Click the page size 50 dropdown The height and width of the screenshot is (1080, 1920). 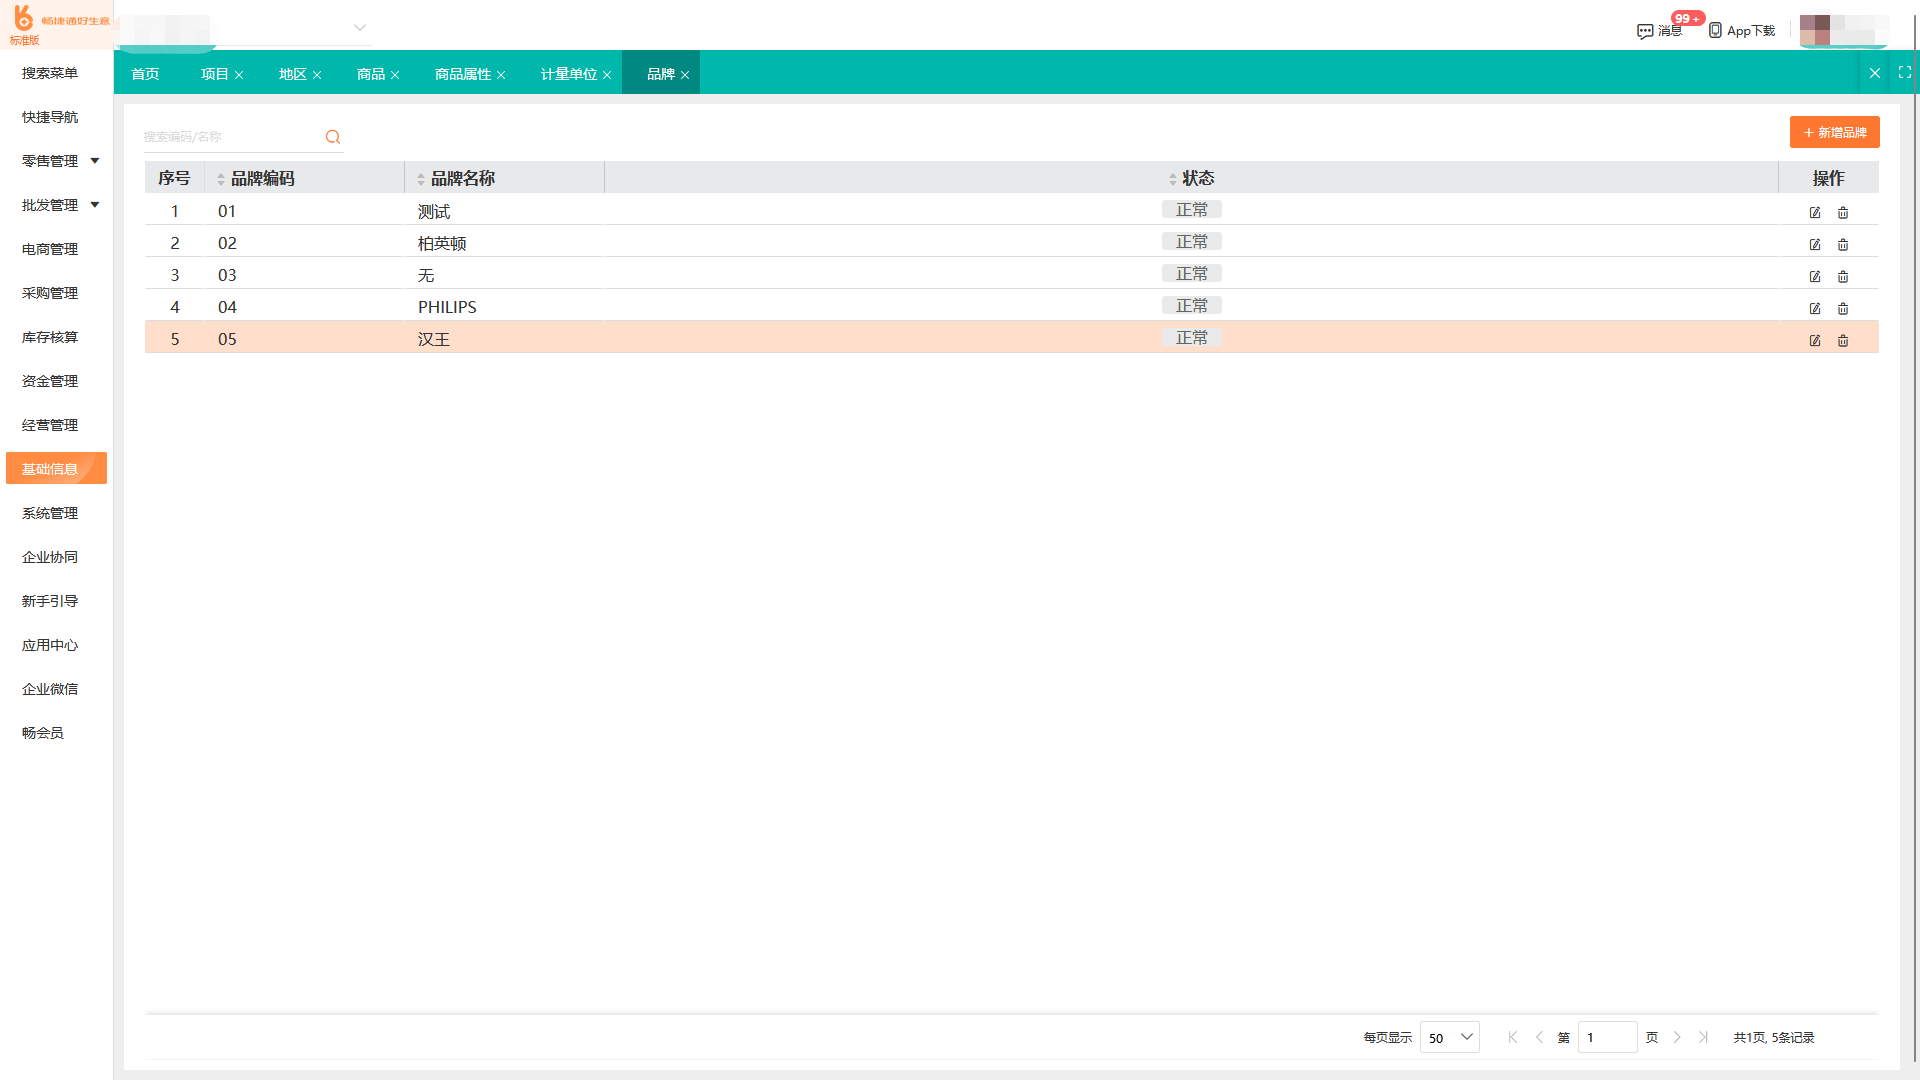(x=1449, y=1038)
